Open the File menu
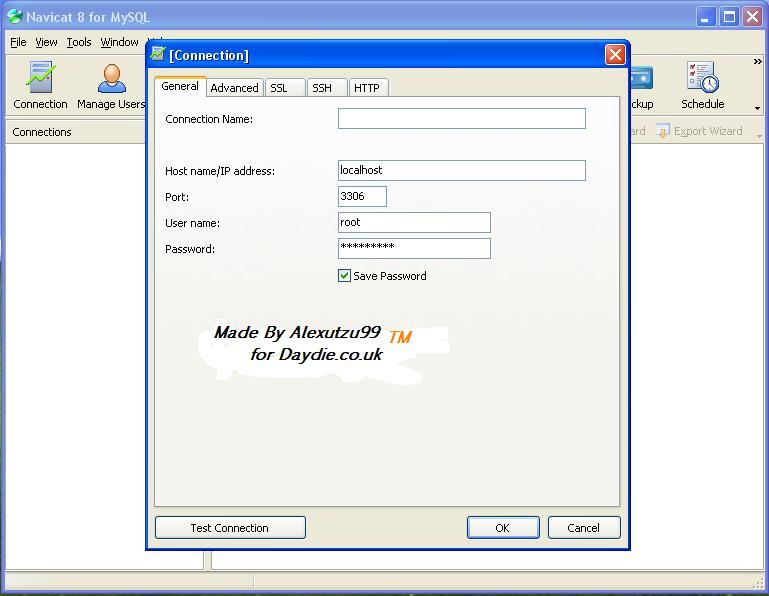The image size is (769, 596). point(18,42)
